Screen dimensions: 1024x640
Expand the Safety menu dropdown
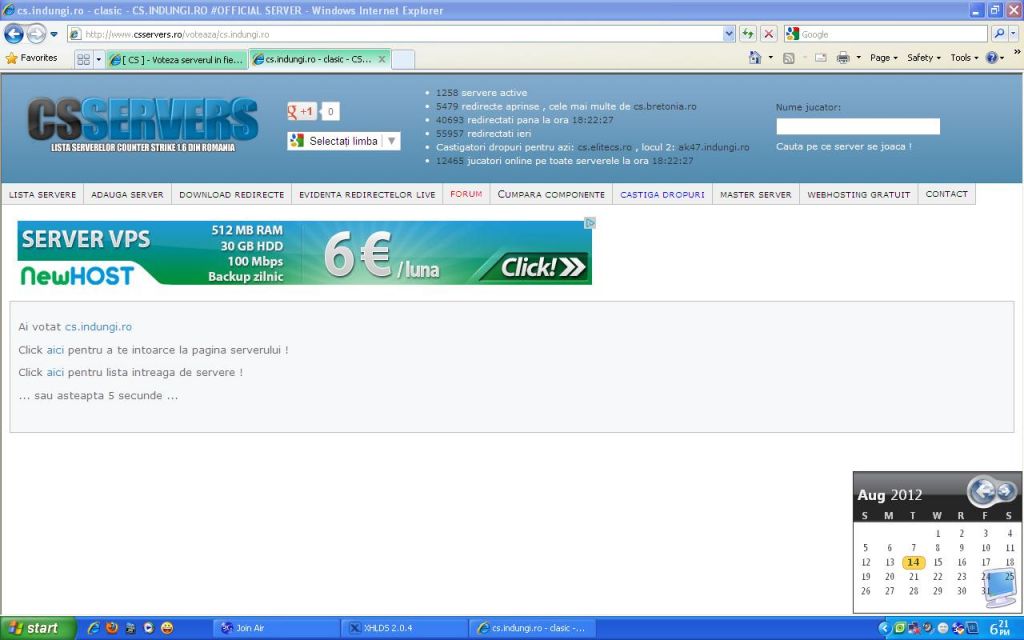924,58
